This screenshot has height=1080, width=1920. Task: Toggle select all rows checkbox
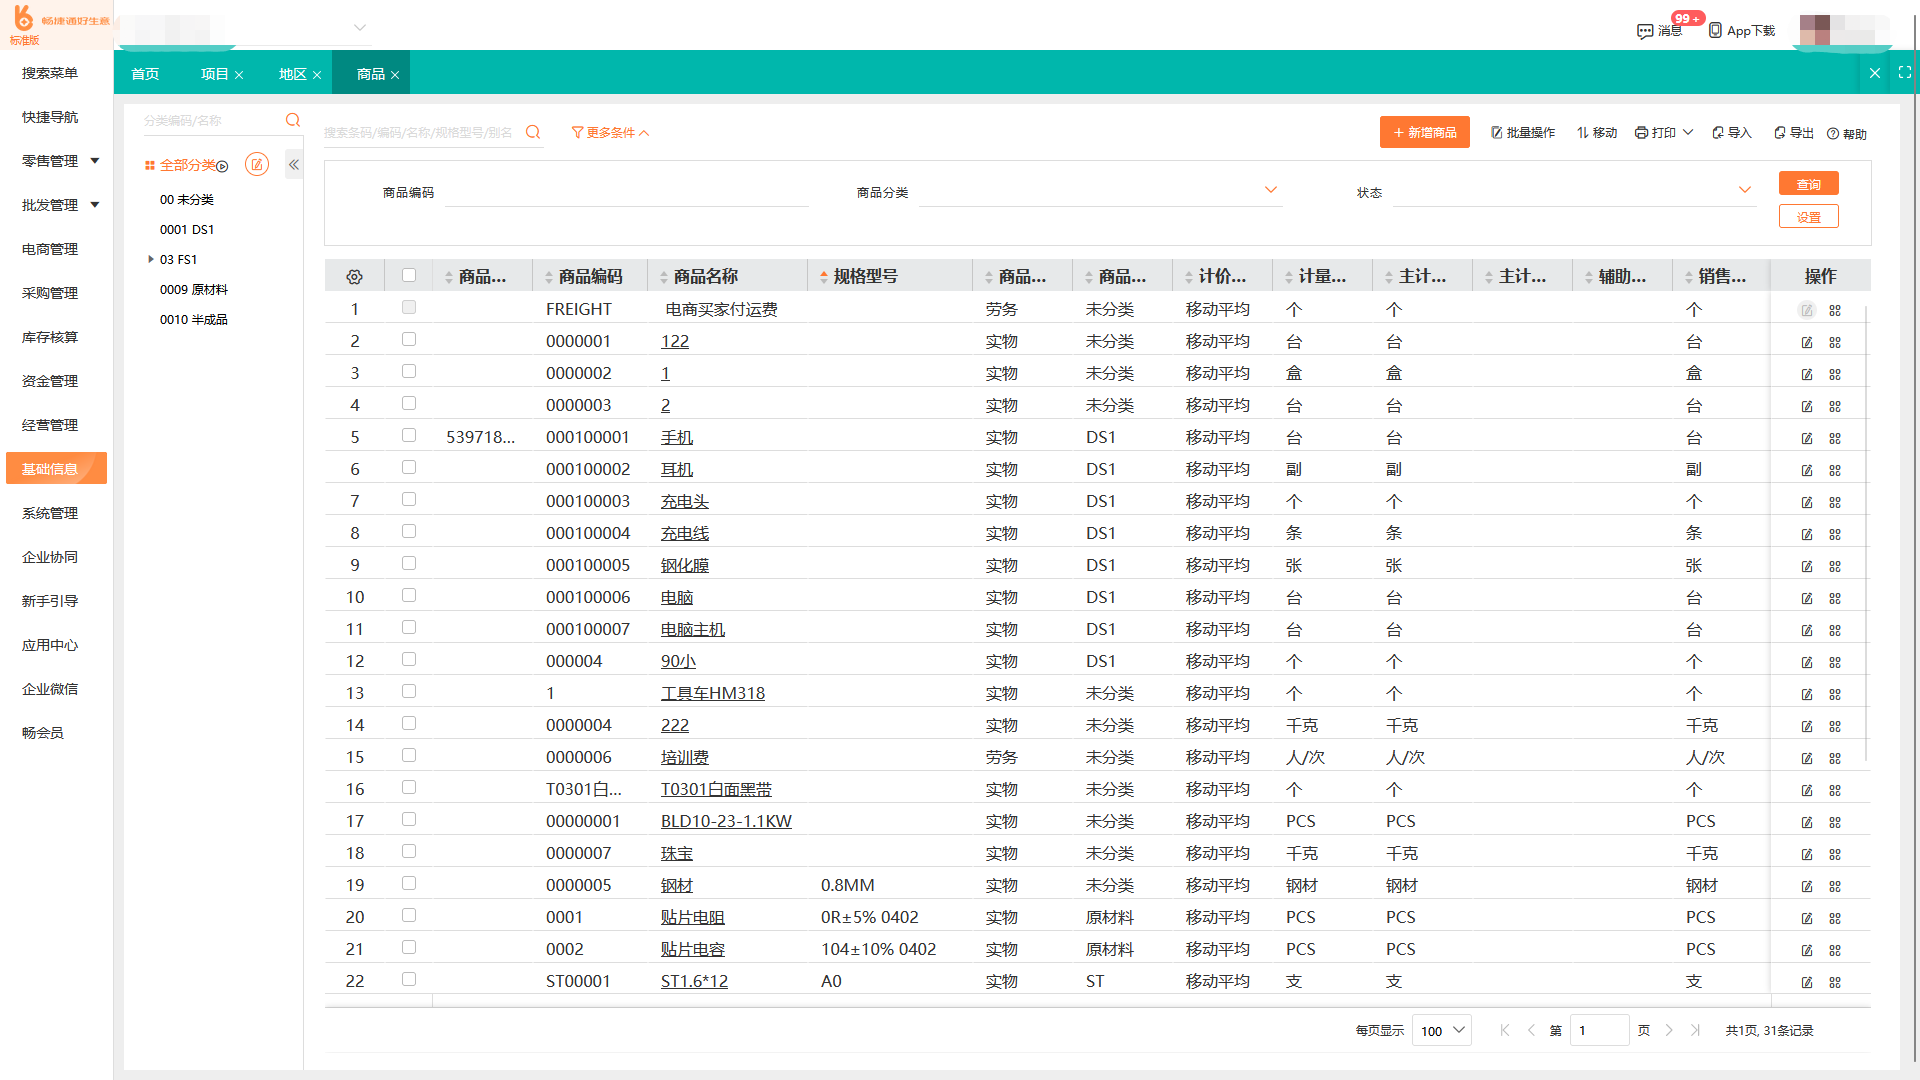pyautogui.click(x=409, y=274)
